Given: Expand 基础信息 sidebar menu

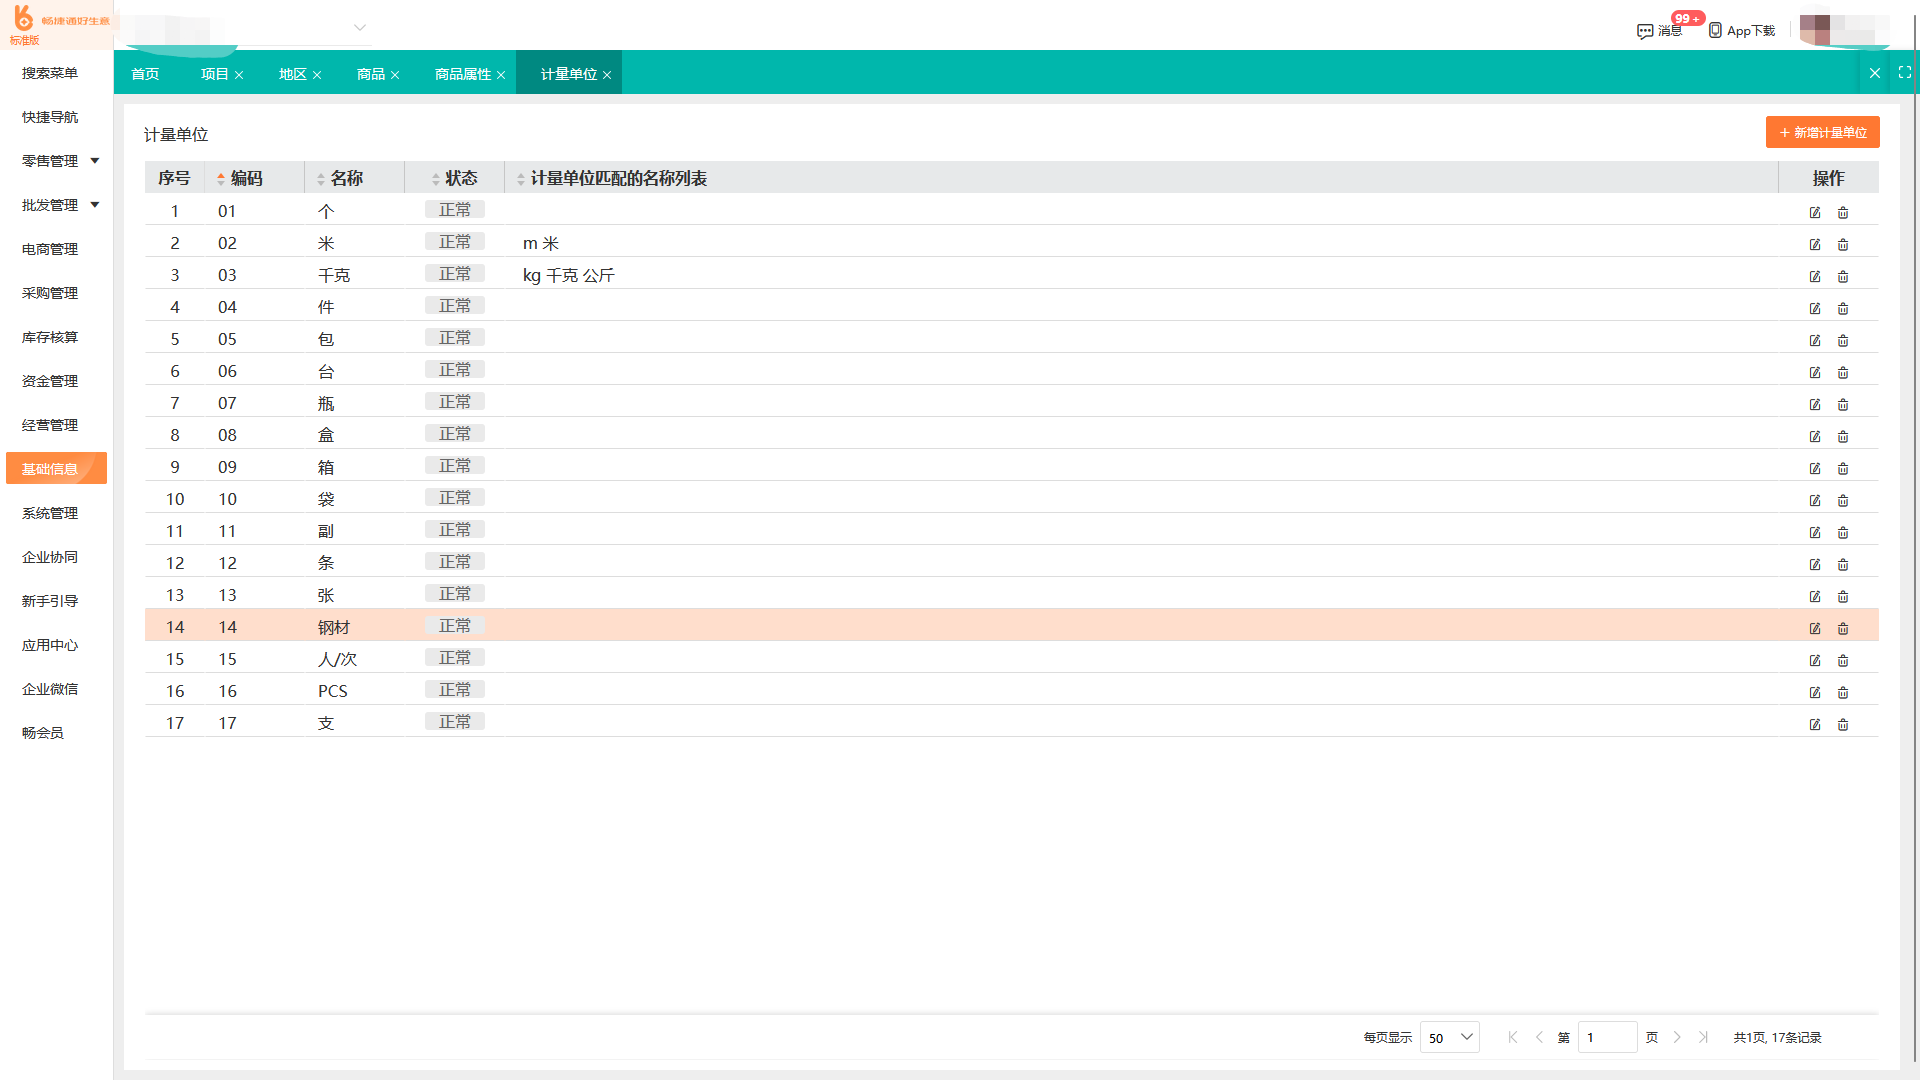Looking at the screenshot, I should [x=53, y=468].
